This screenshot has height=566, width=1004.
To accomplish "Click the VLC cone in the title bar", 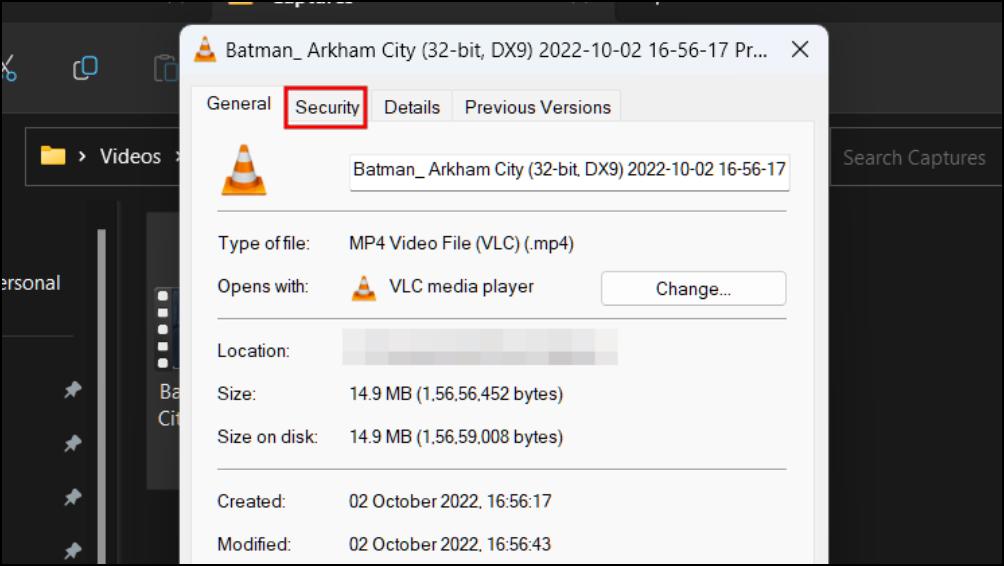I will click(205, 50).
